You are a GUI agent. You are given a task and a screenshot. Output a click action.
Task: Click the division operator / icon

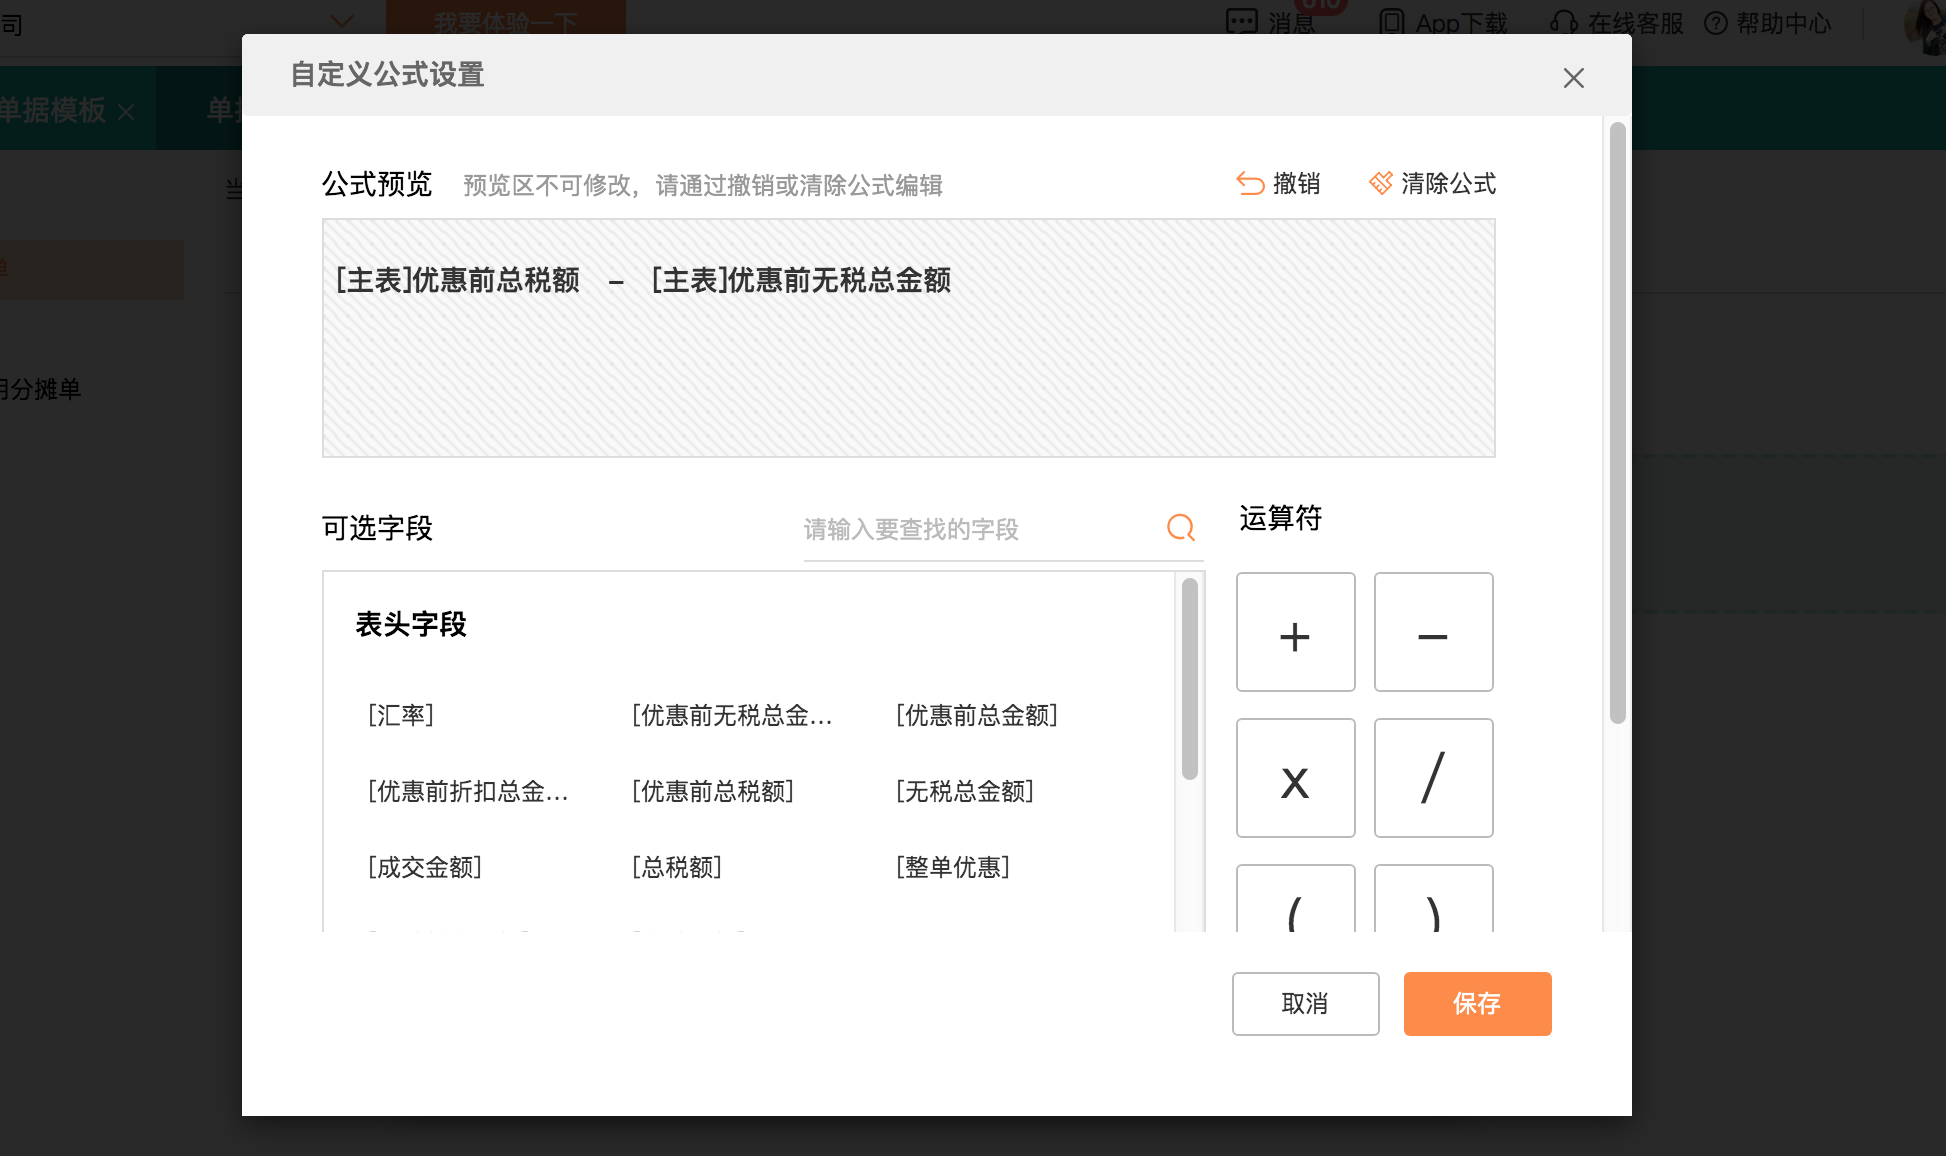pos(1433,778)
